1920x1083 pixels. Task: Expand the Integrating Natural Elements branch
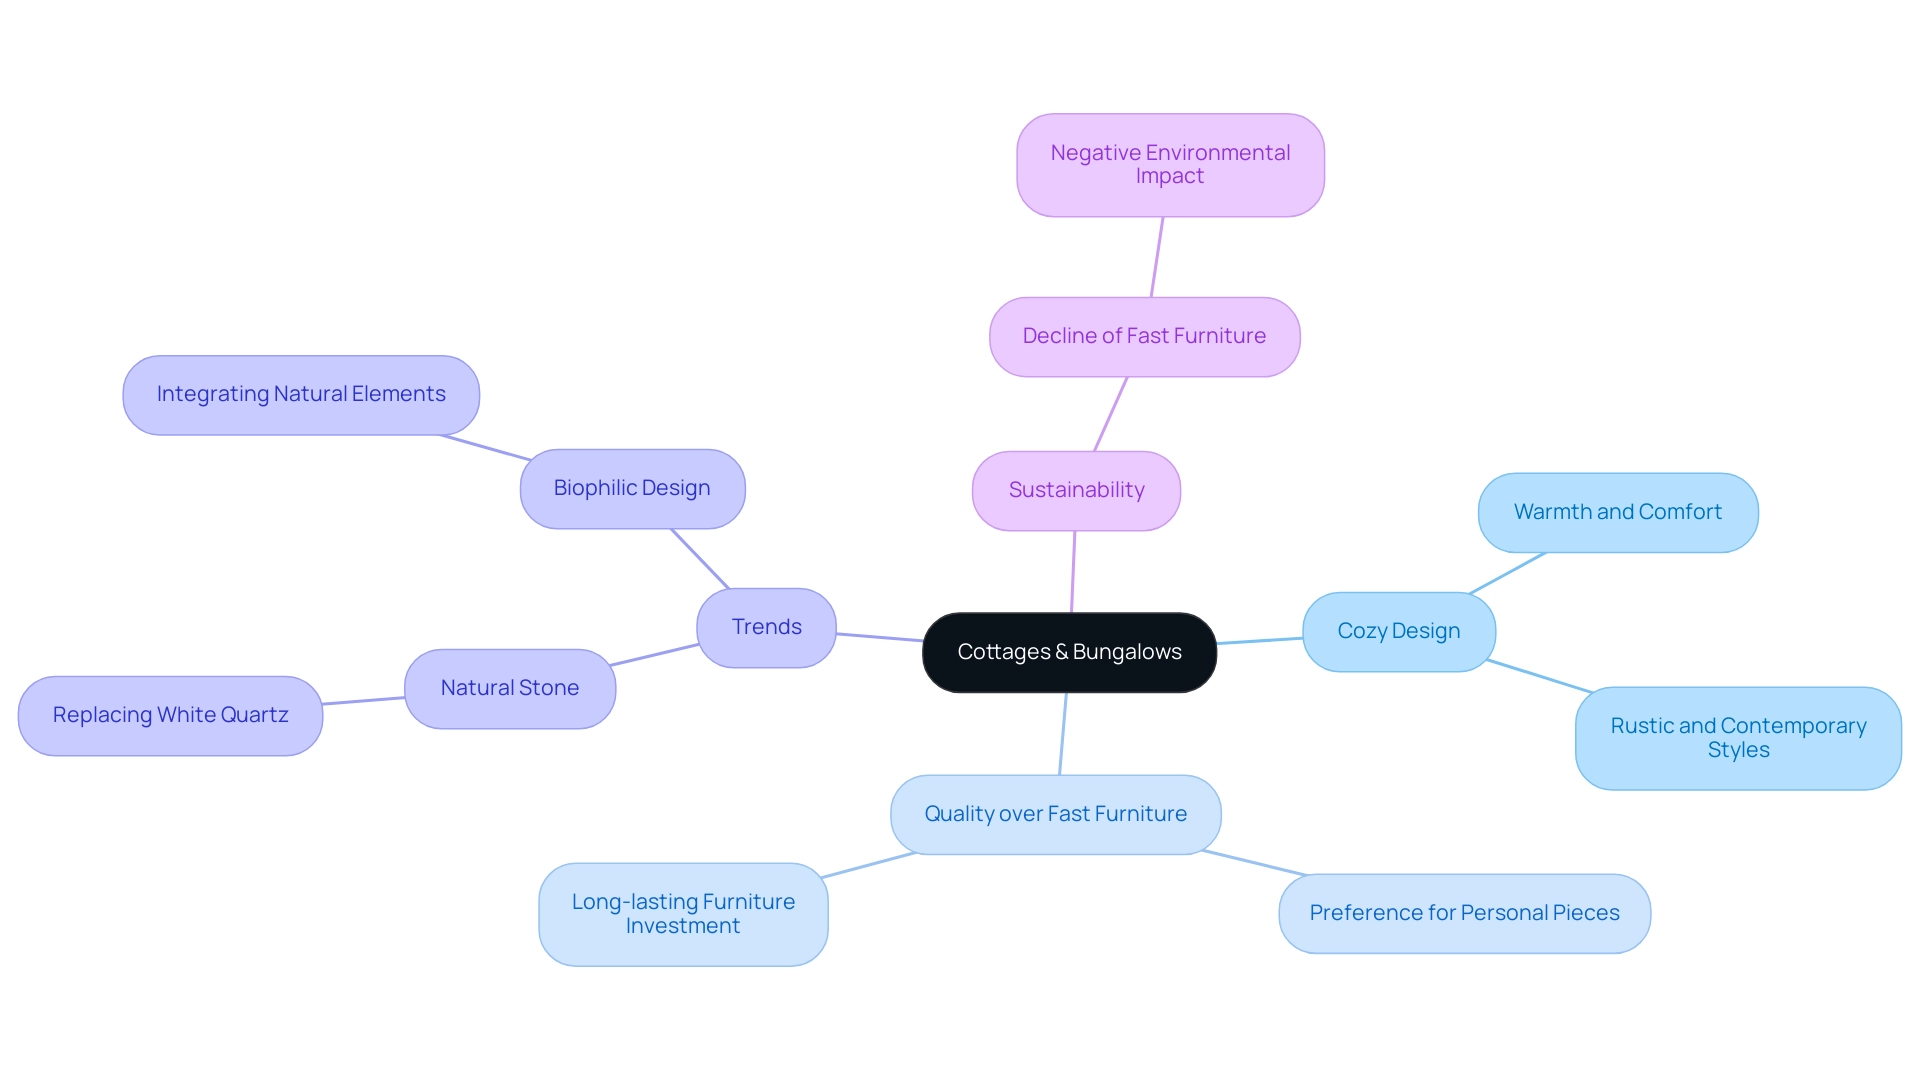point(301,393)
